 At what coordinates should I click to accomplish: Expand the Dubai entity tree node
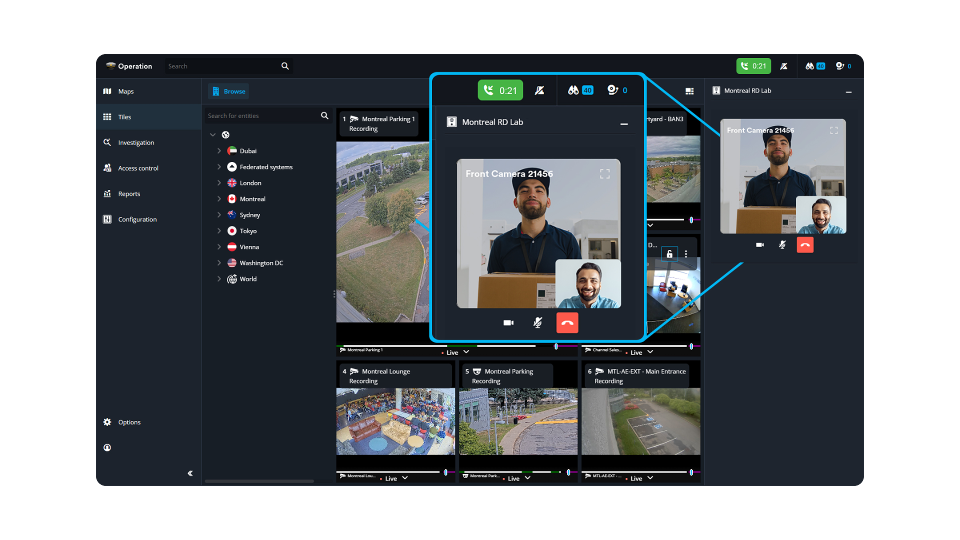point(219,151)
